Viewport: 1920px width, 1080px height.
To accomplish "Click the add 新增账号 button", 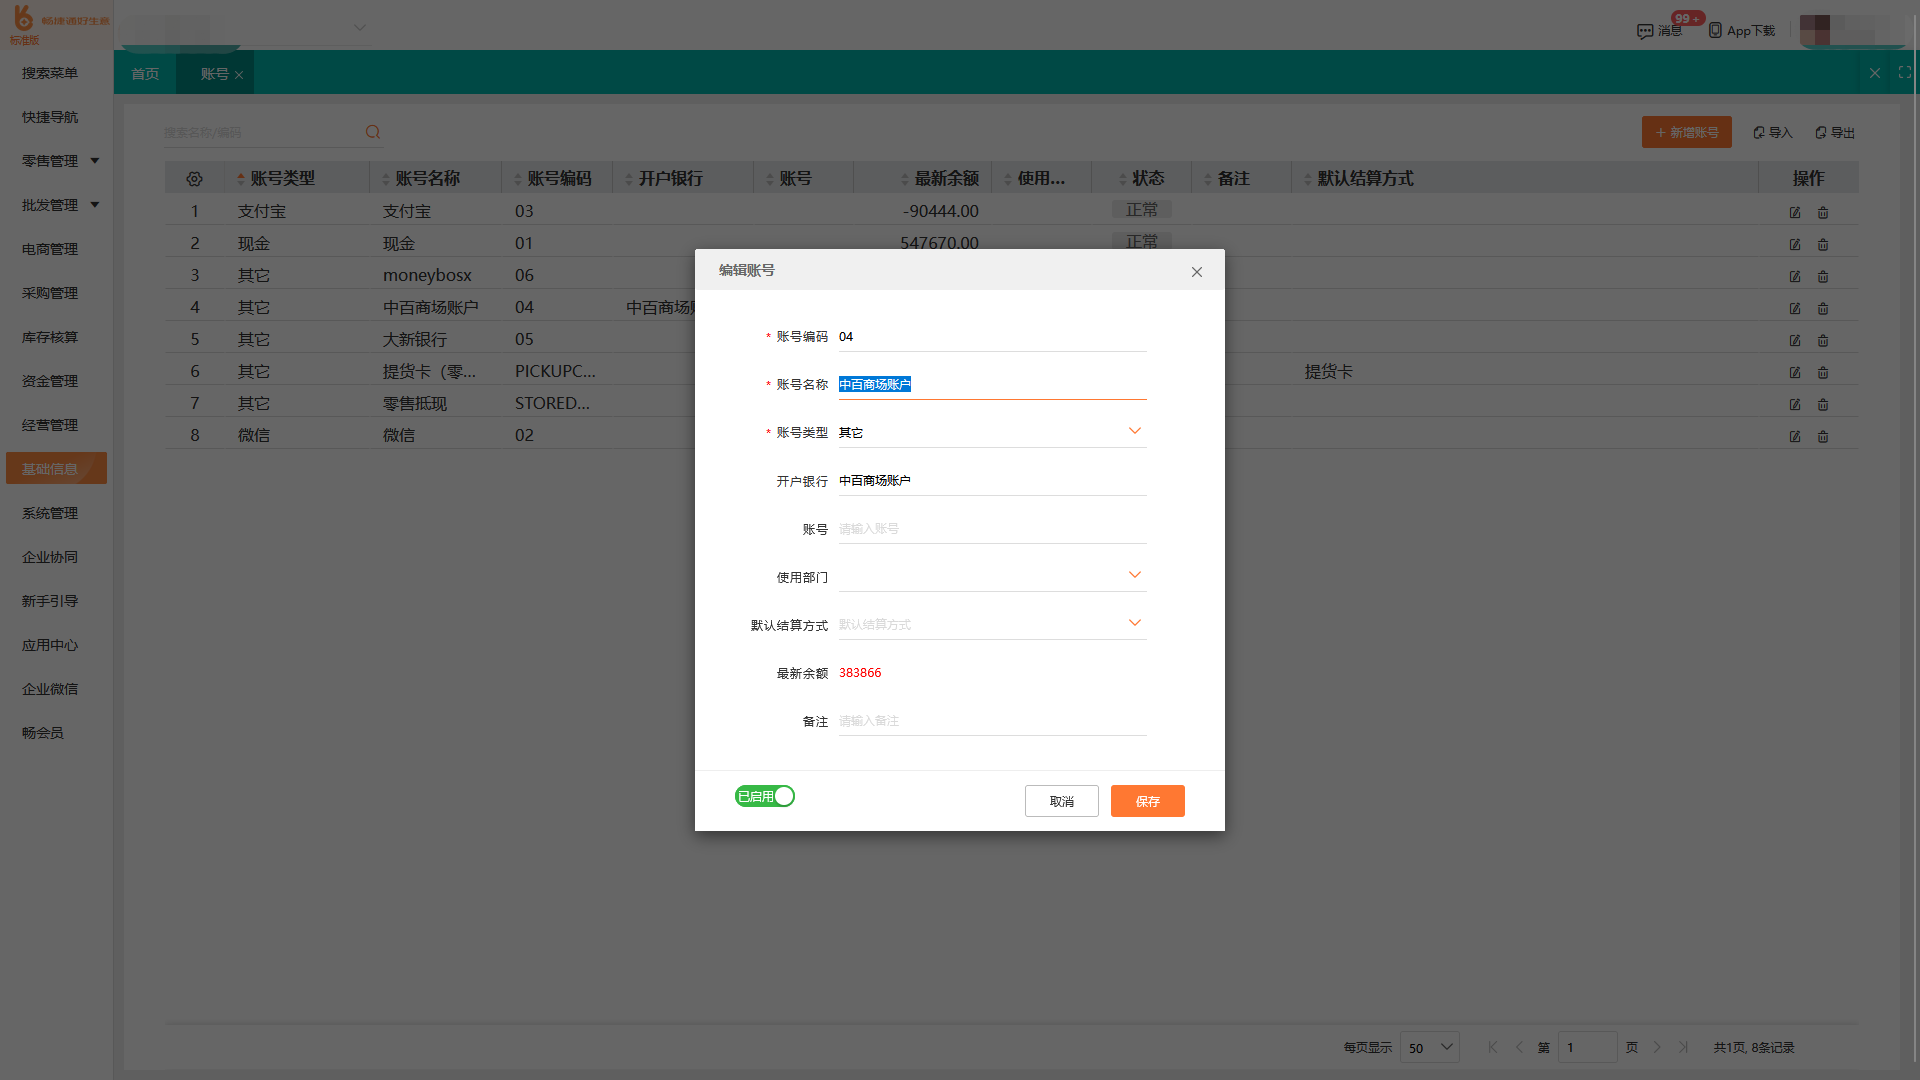I will (1688, 132).
